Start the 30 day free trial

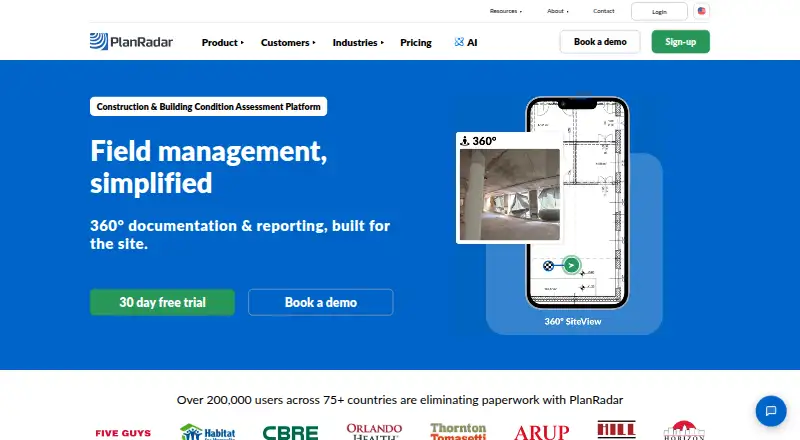click(x=162, y=302)
